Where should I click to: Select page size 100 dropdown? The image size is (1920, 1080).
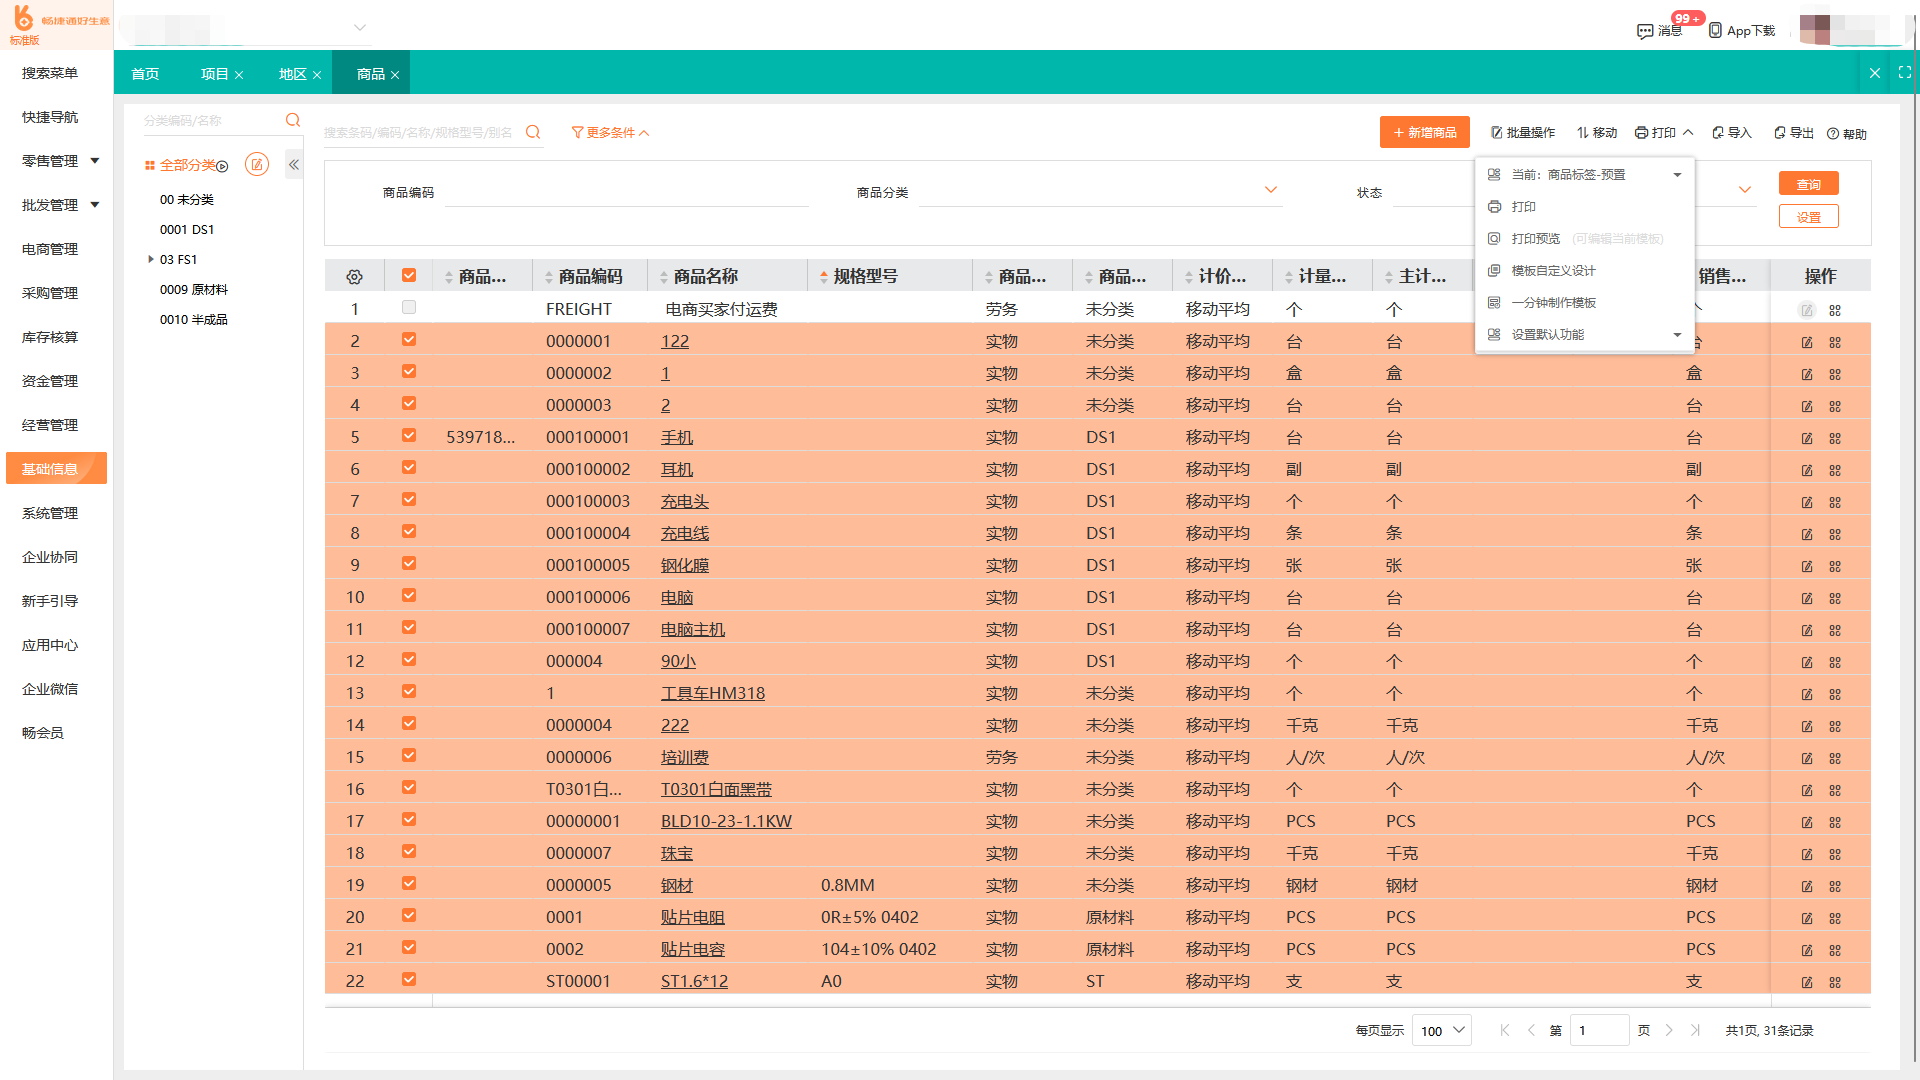pos(1440,1029)
